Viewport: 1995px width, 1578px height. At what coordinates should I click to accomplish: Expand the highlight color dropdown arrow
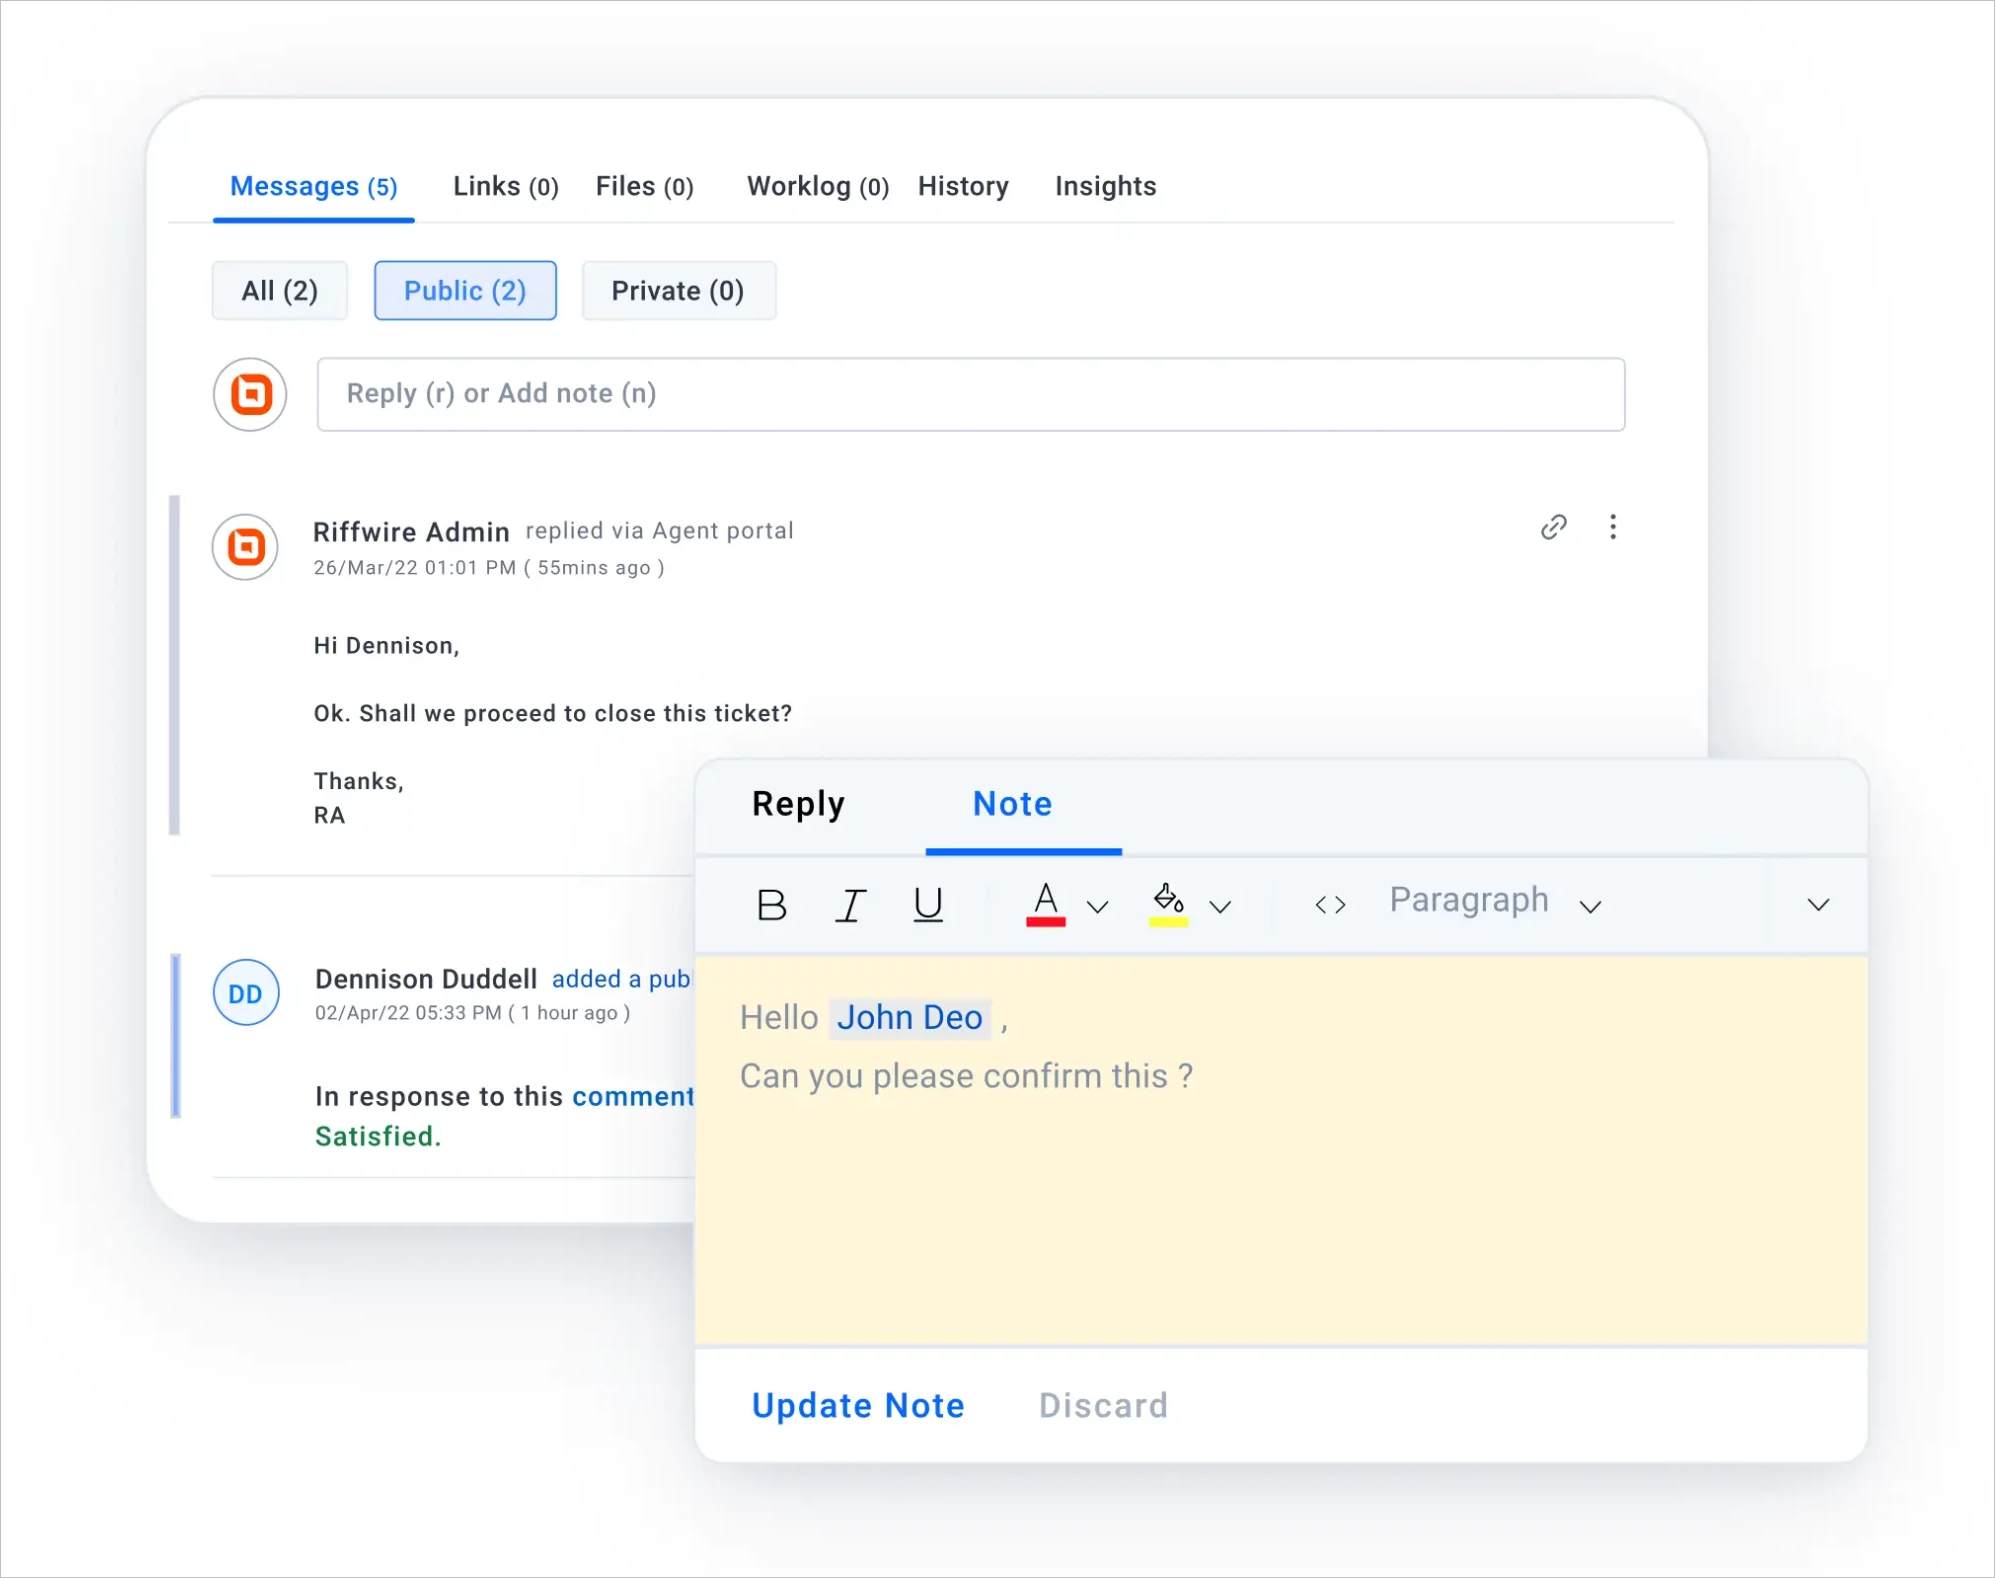(1221, 904)
